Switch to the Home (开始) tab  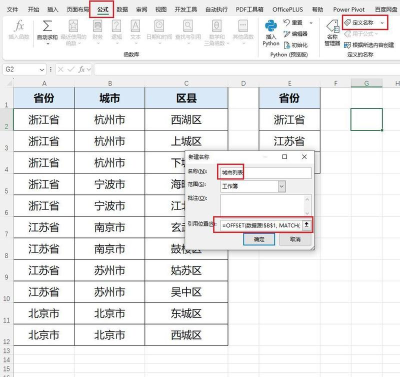pos(33,9)
